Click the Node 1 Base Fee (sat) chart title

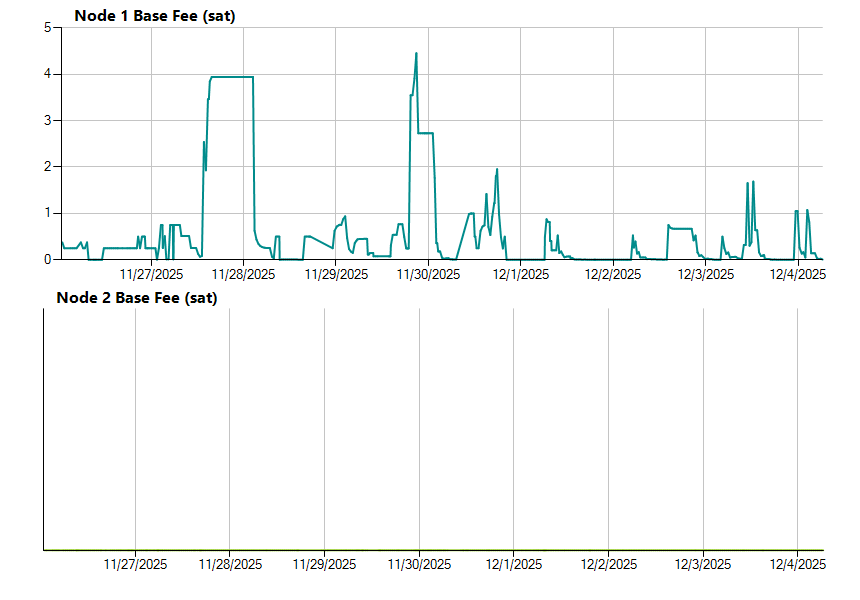click(154, 16)
